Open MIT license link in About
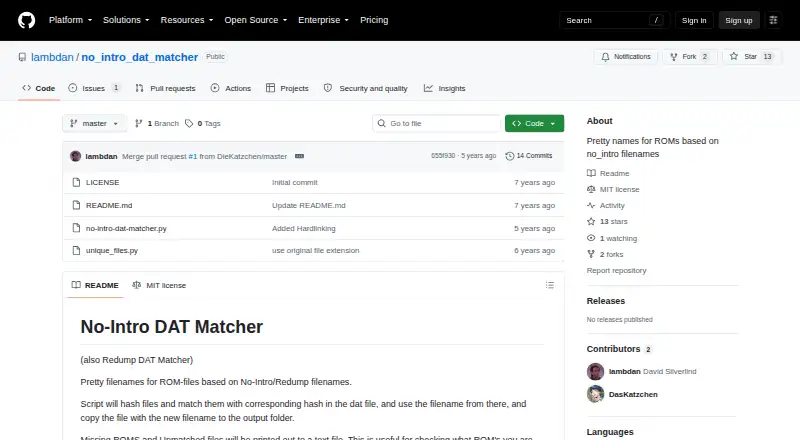 point(613,189)
